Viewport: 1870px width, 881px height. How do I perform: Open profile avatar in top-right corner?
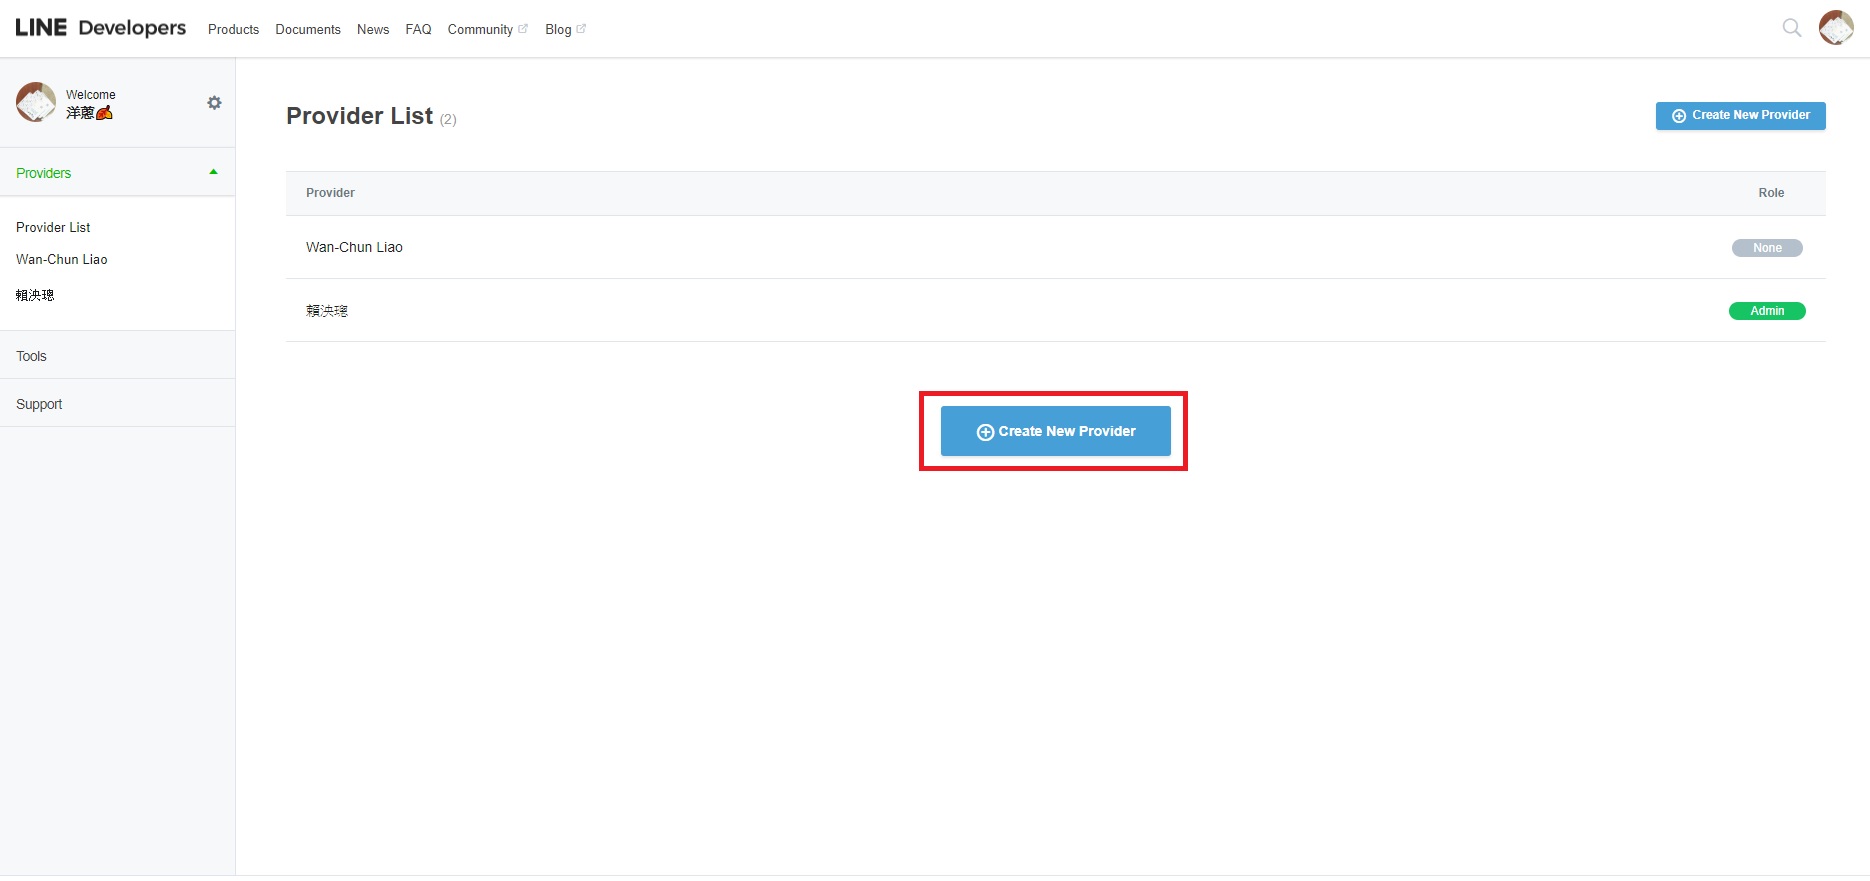pos(1836,28)
